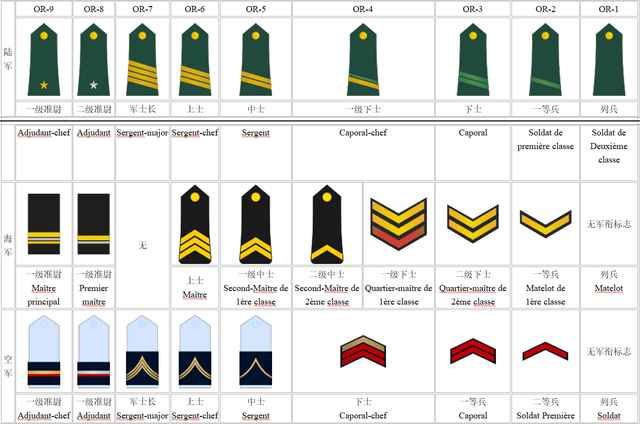Click the Sergent-major label in the army row
The height and width of the screenshot is (424, 640).
pyautogui.click(x=142, y=132)
